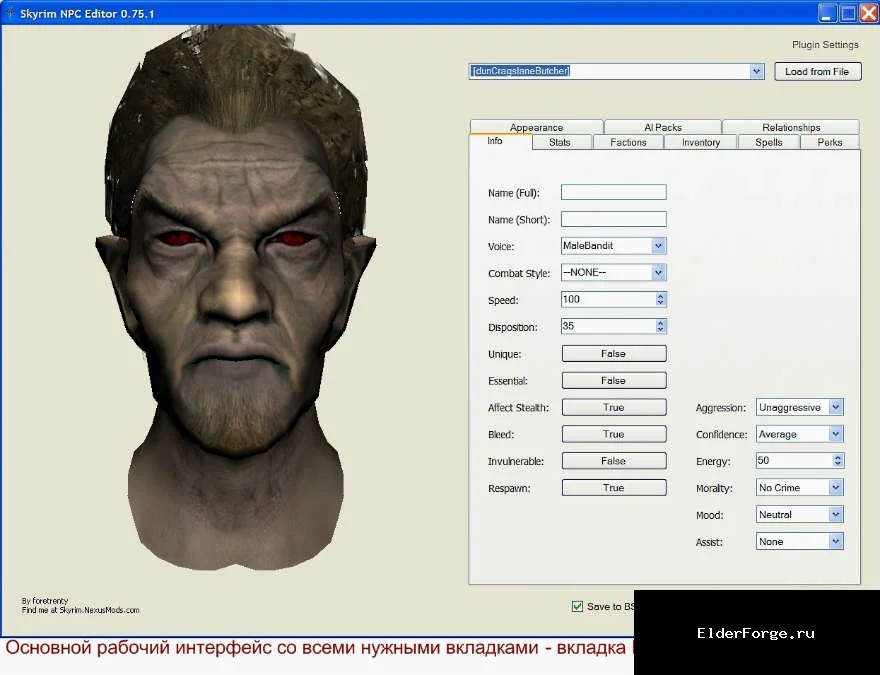
Task: Go to the Relationships tab
Action: click(790, 127)
